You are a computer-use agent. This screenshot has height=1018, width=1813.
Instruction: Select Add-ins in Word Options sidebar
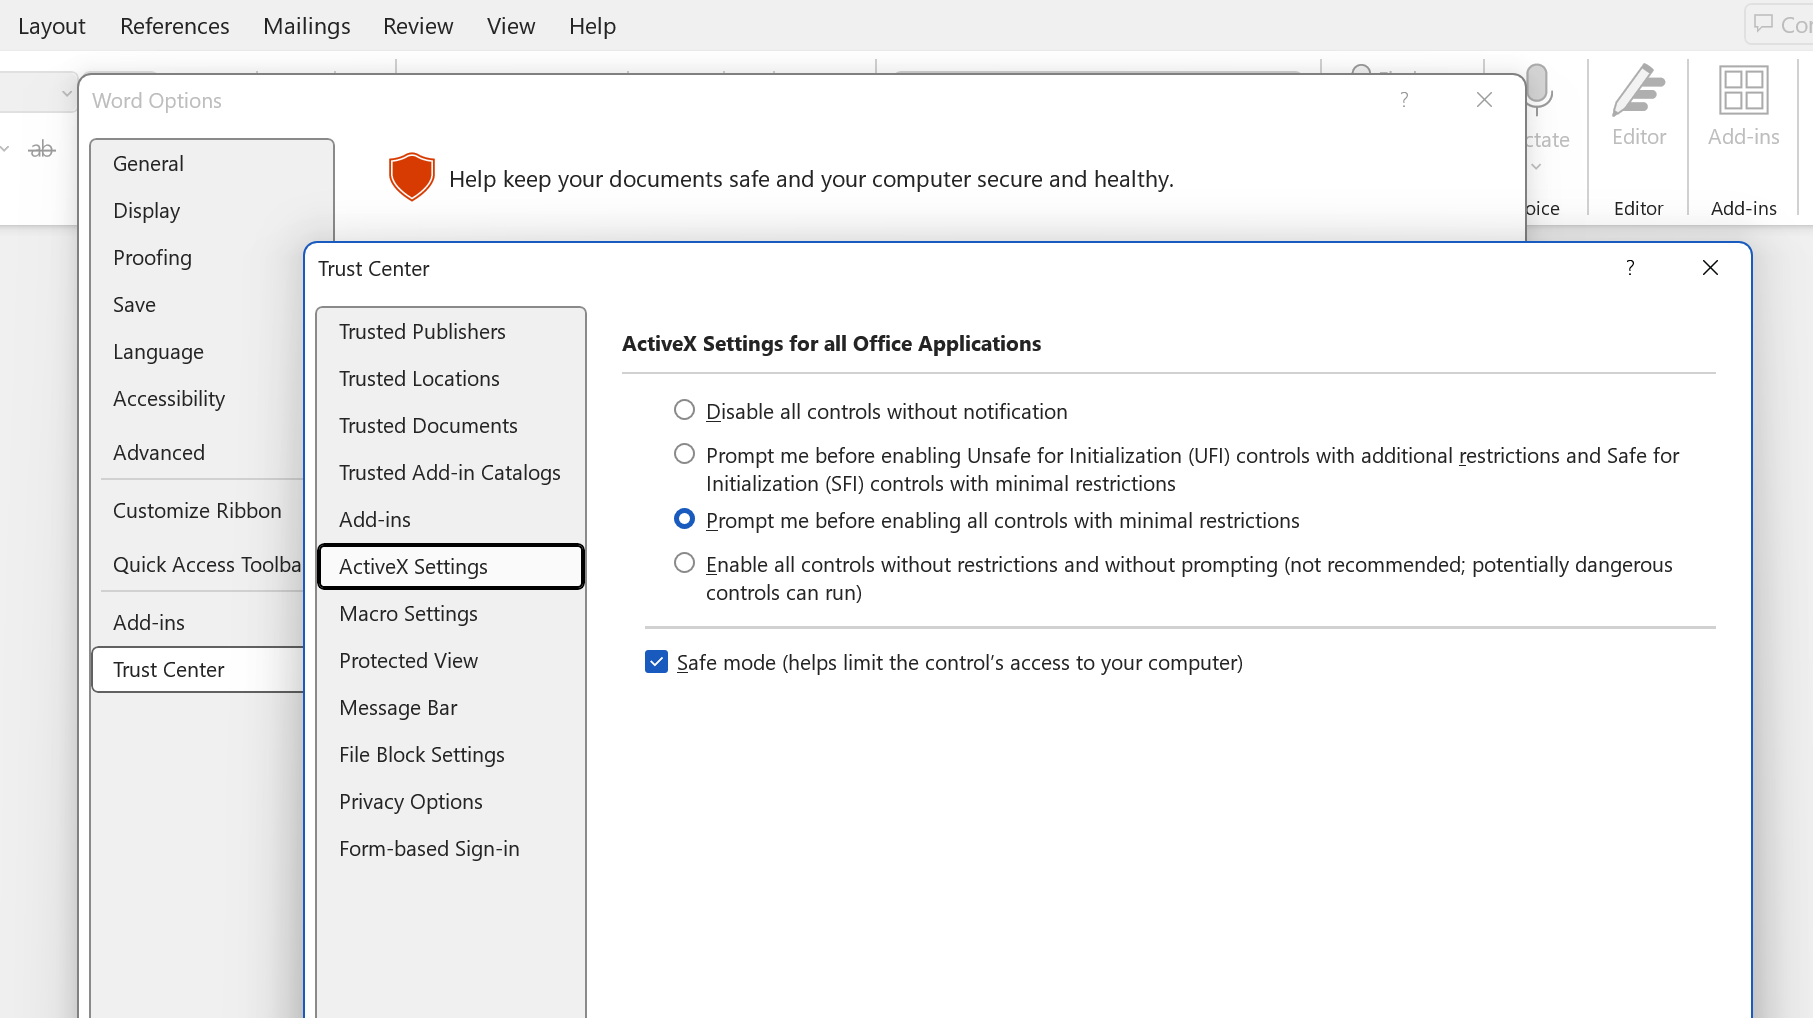(198, 623)
